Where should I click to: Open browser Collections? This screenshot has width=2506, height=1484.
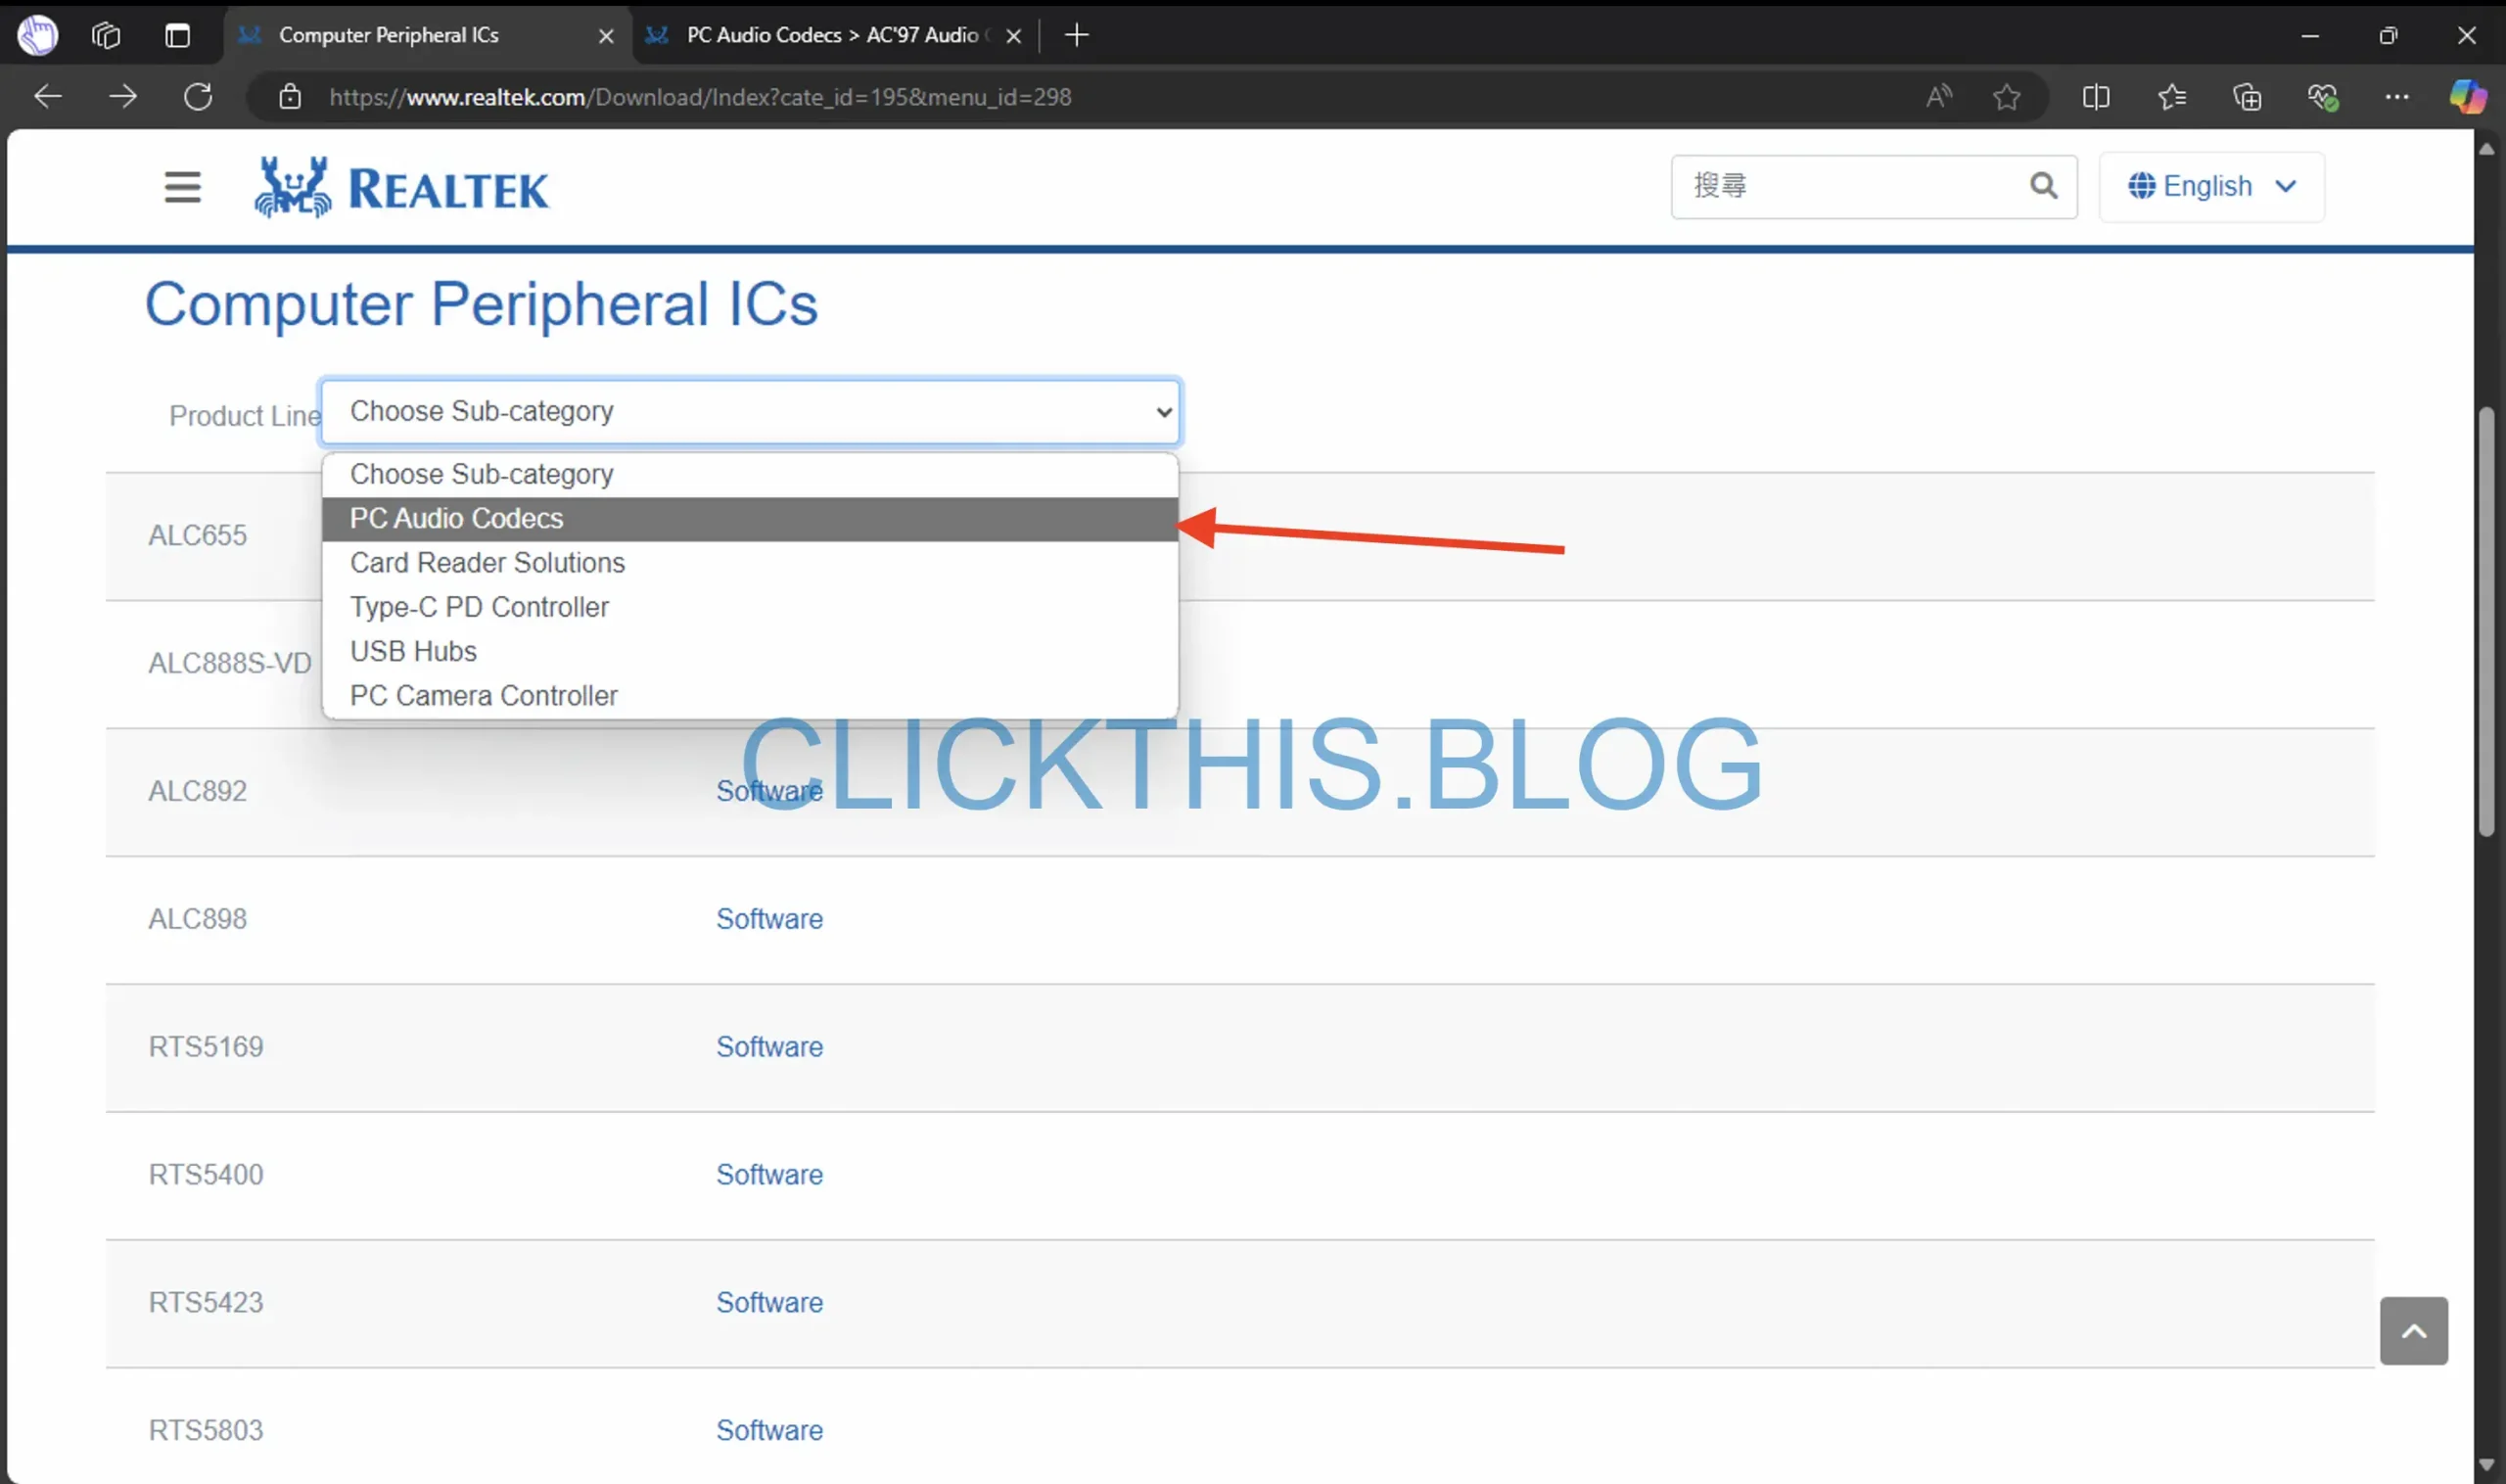coord(2247,97)
